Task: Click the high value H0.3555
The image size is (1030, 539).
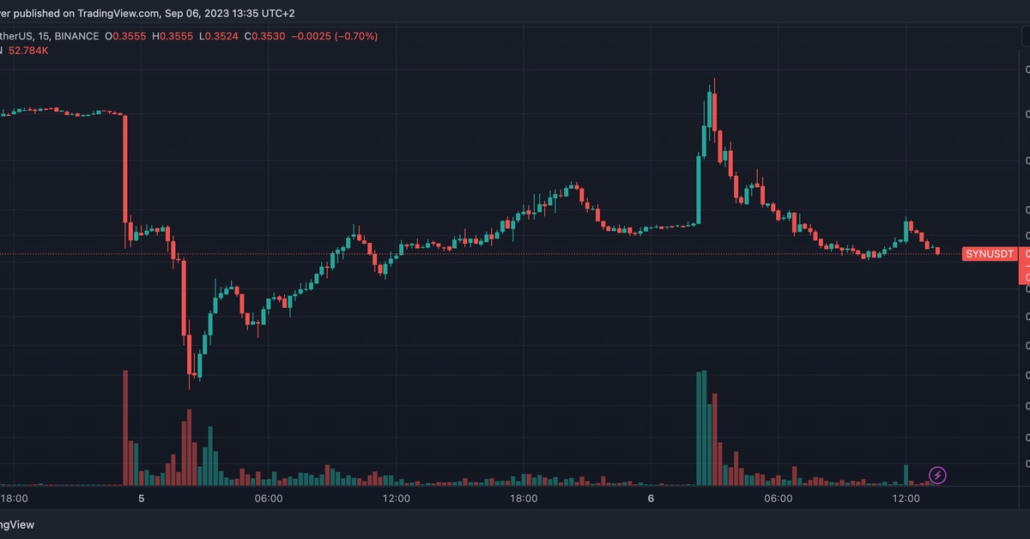Action: click(173, 36)
